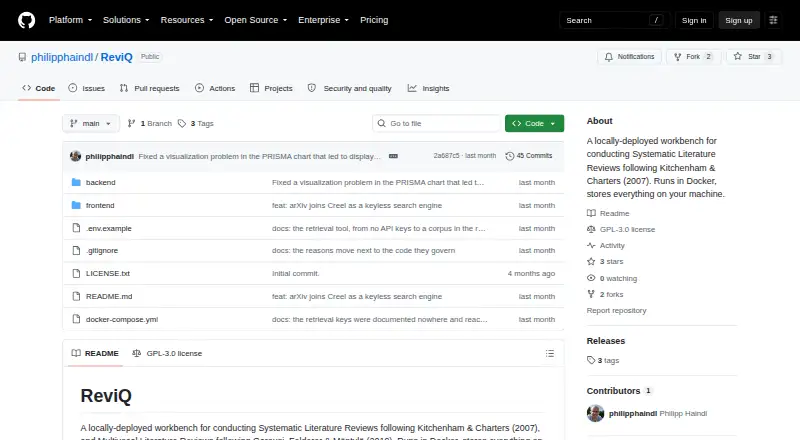800x440 pixels.
Task: Open the GitHub home logo
Action: coord(27,20)
